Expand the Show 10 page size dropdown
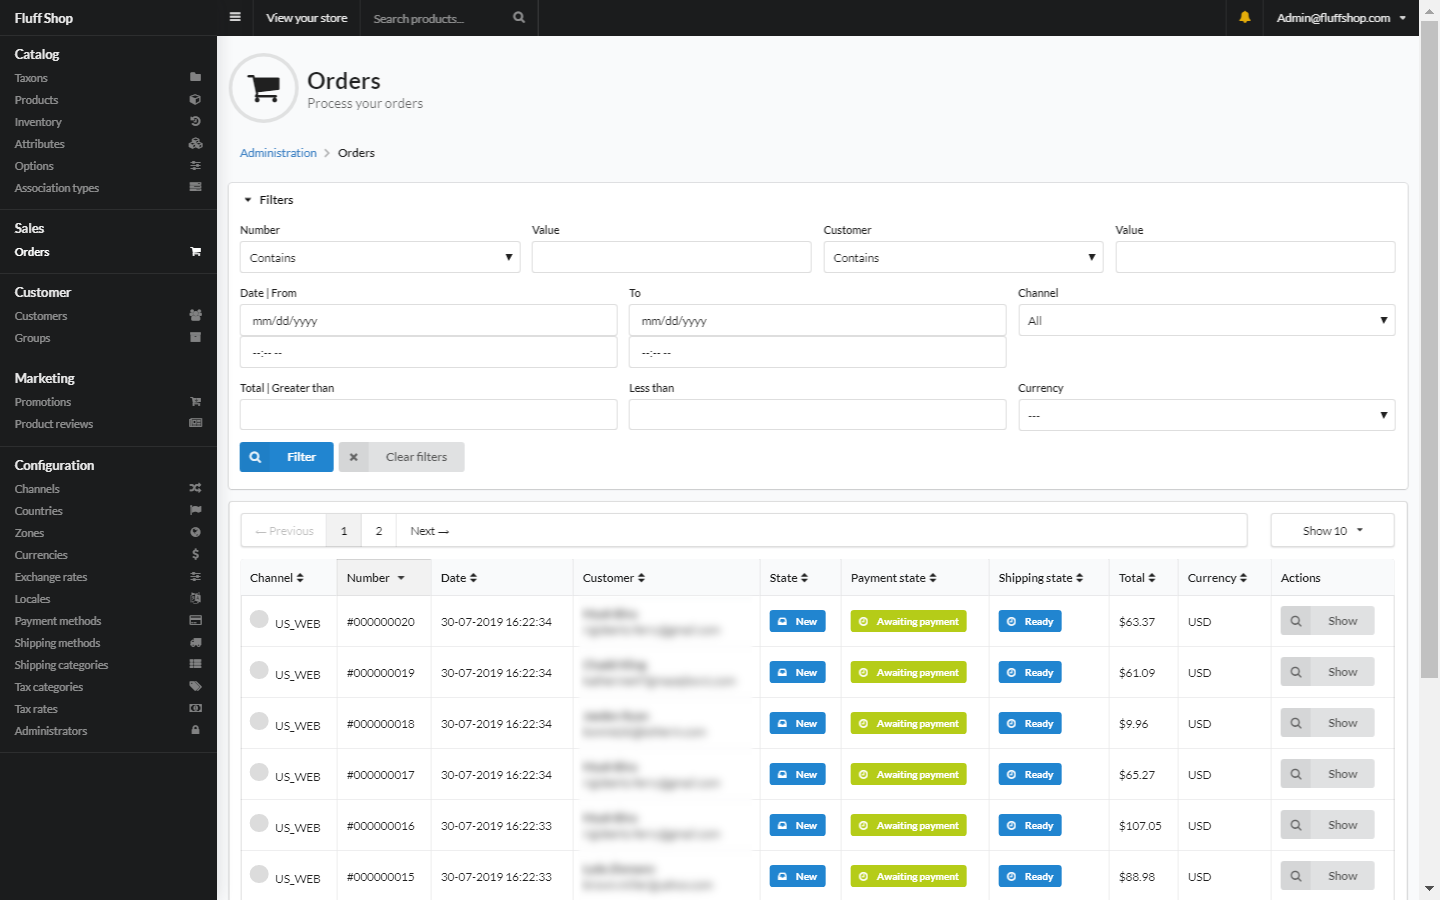The image size is (1440, 900). 1332,531
